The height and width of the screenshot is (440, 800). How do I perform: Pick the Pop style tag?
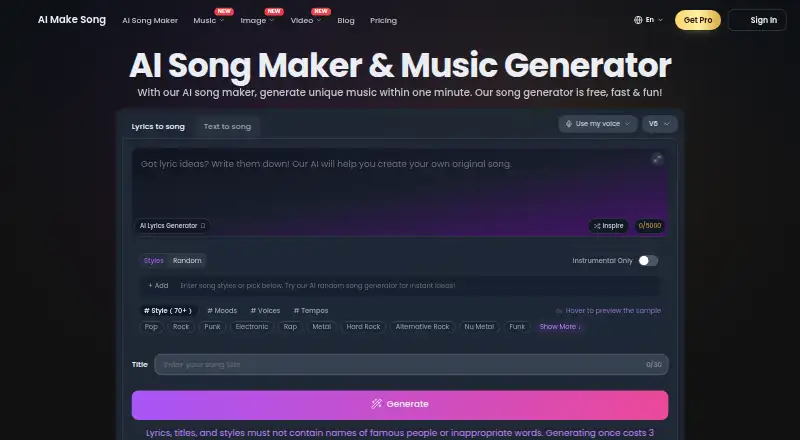(151, 327)
